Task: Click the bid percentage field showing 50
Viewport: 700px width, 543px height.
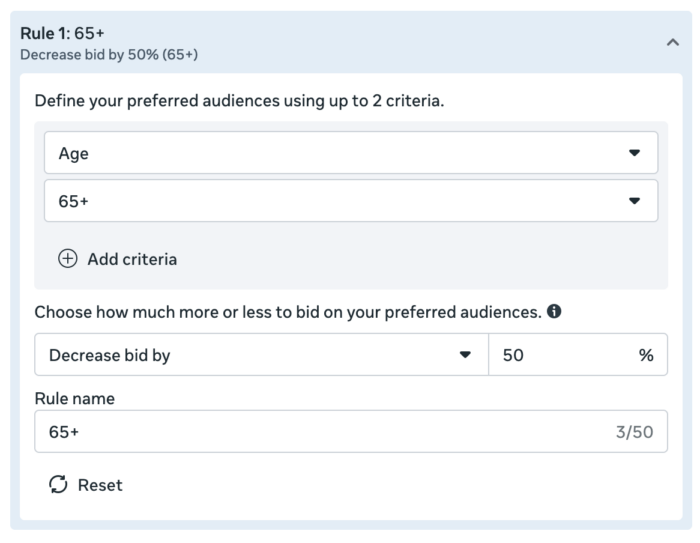Action: (560, 355)
